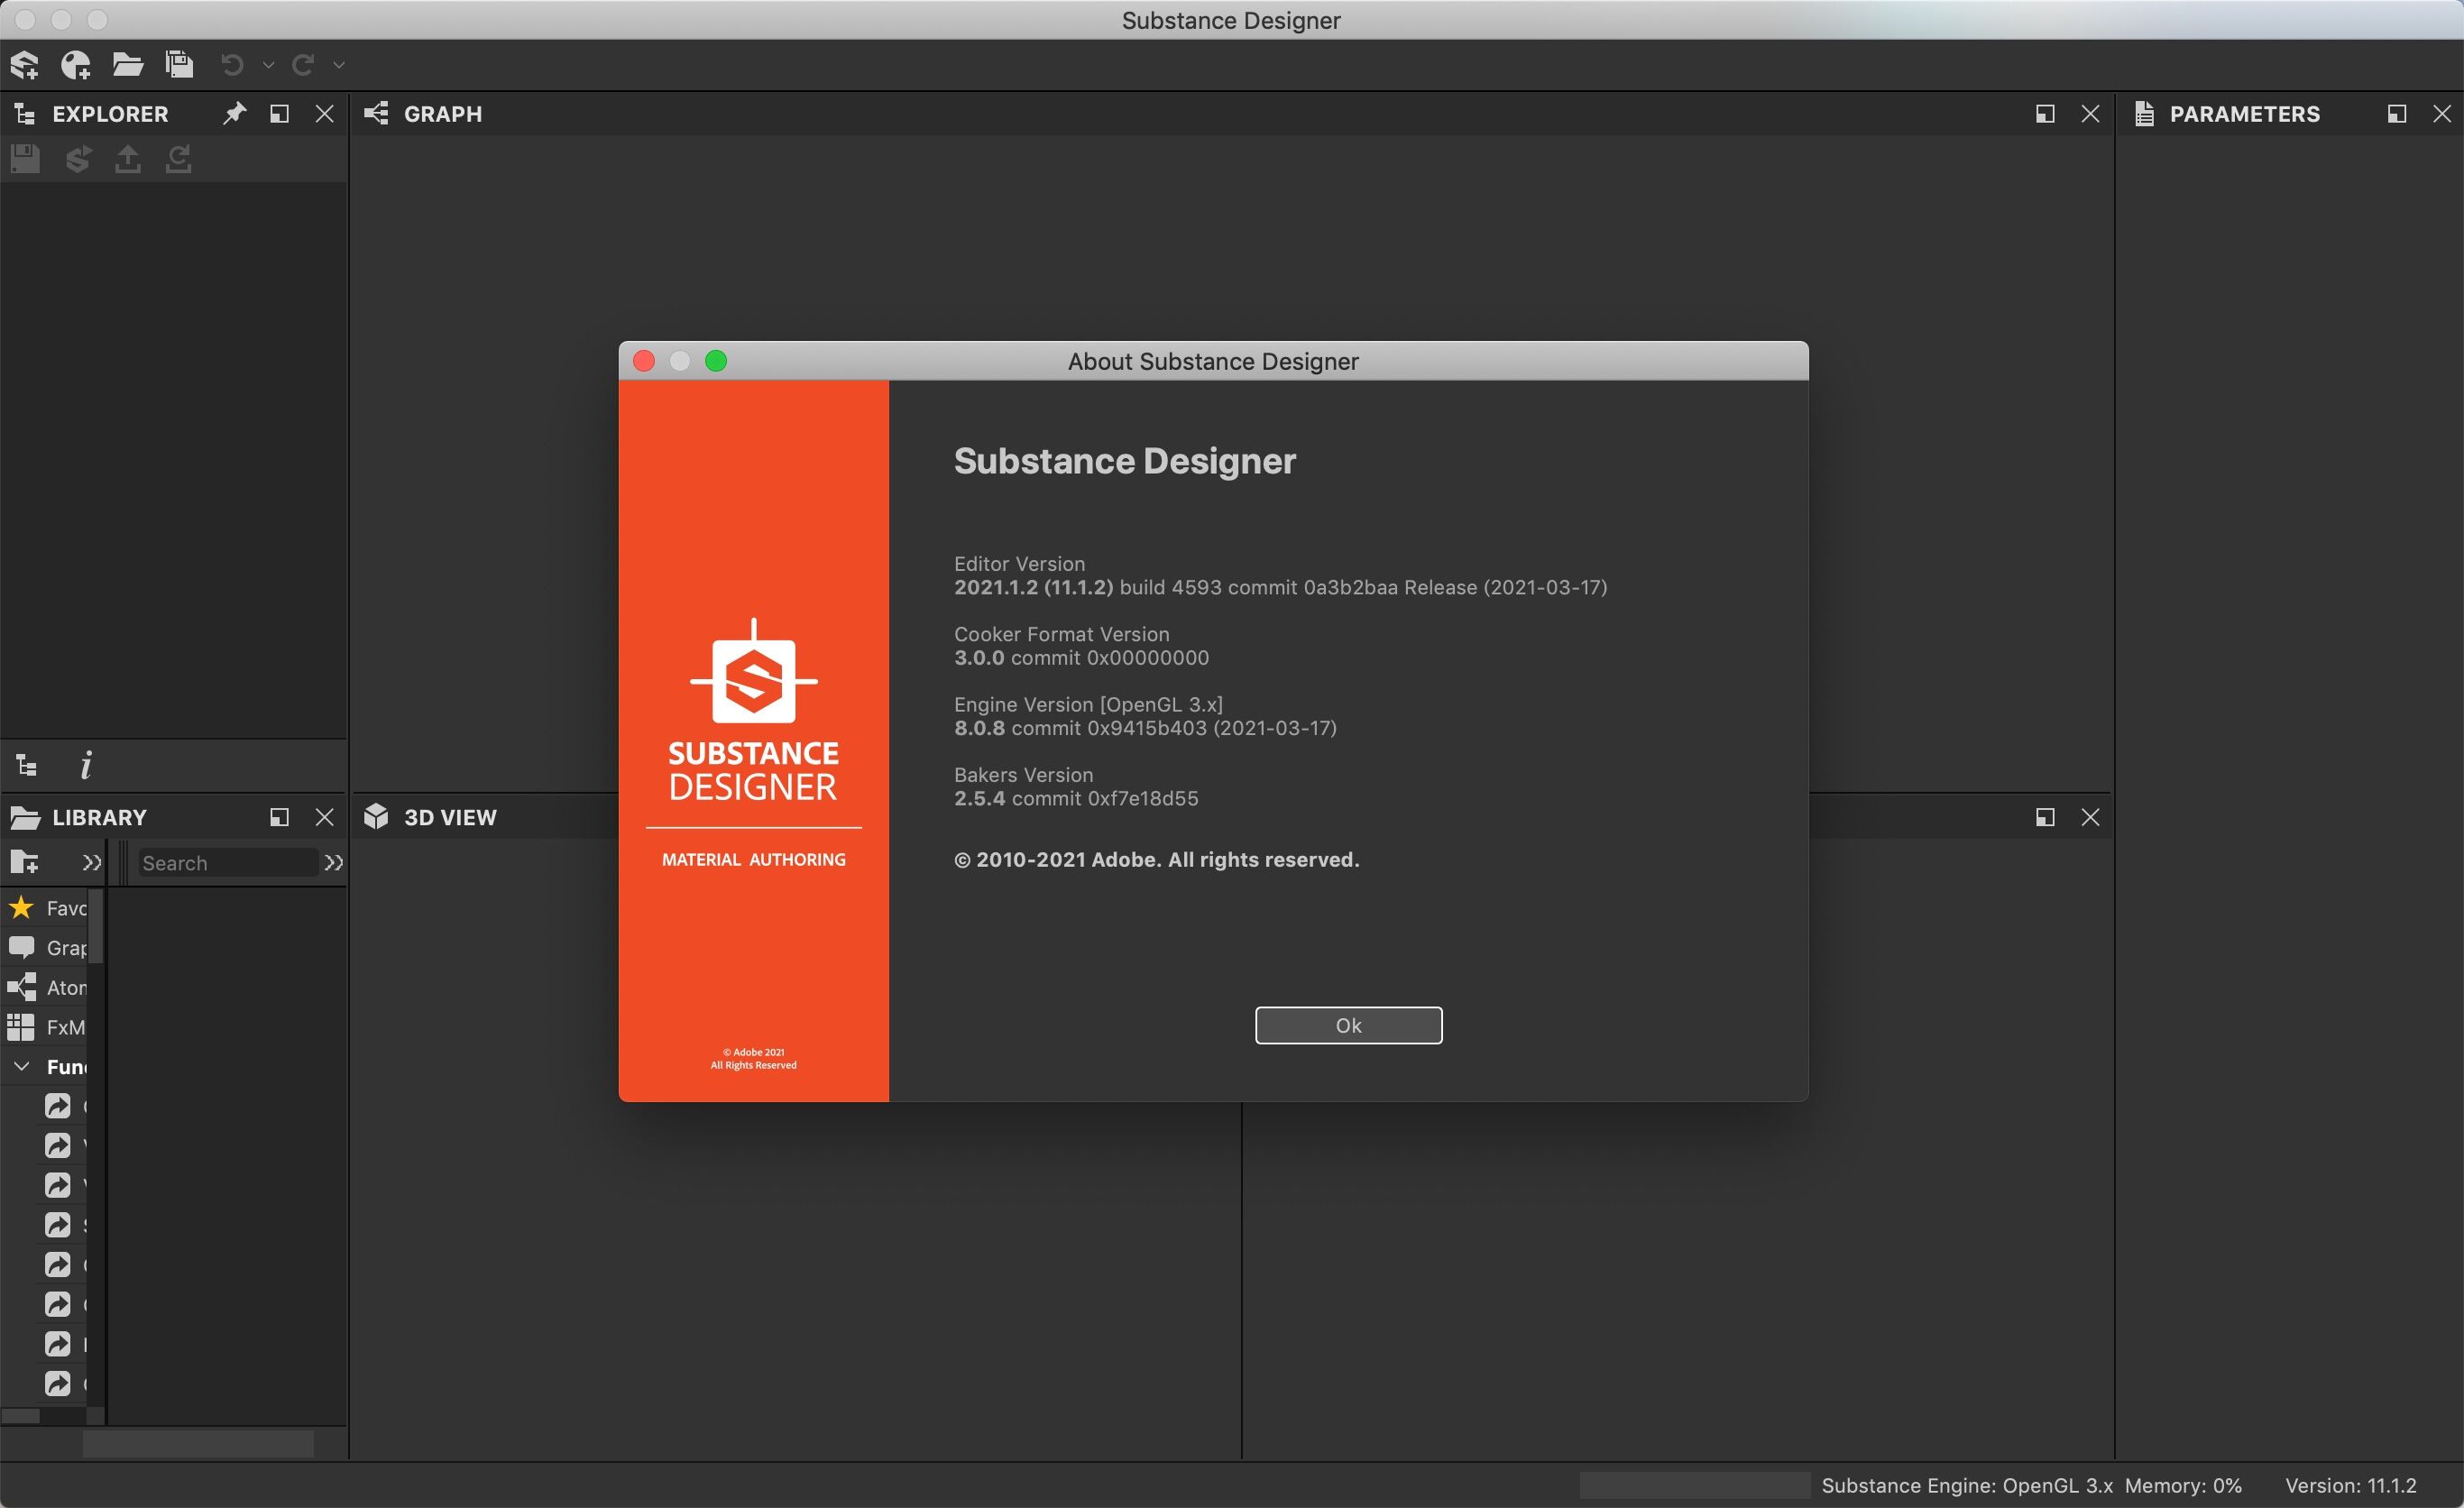Image resolution: width=2464 pixels, height=1508 pixels.
Task: Open the info panel using the i icon
Action: tap(86, 766)
